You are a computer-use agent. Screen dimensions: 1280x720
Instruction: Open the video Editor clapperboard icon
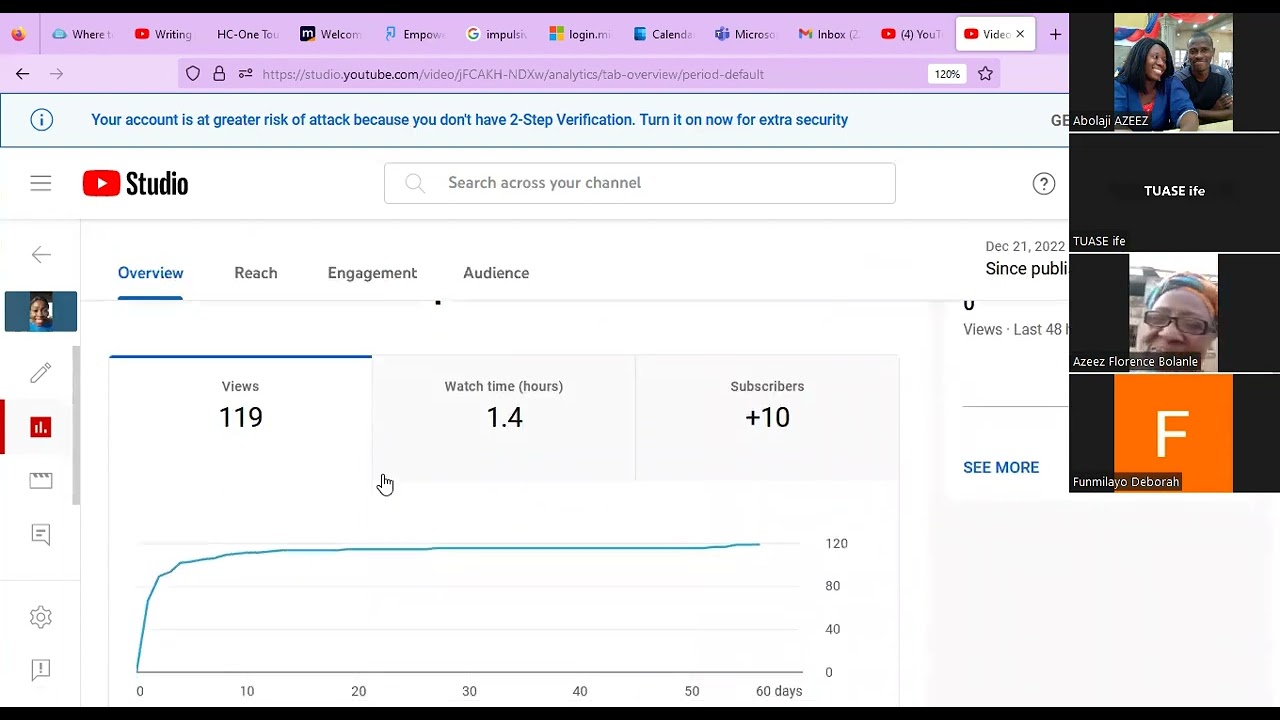40,481
